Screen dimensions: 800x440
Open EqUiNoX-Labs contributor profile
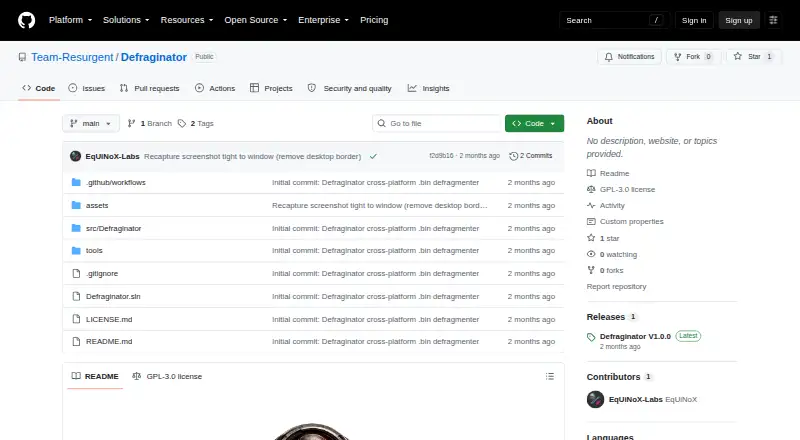636,400
